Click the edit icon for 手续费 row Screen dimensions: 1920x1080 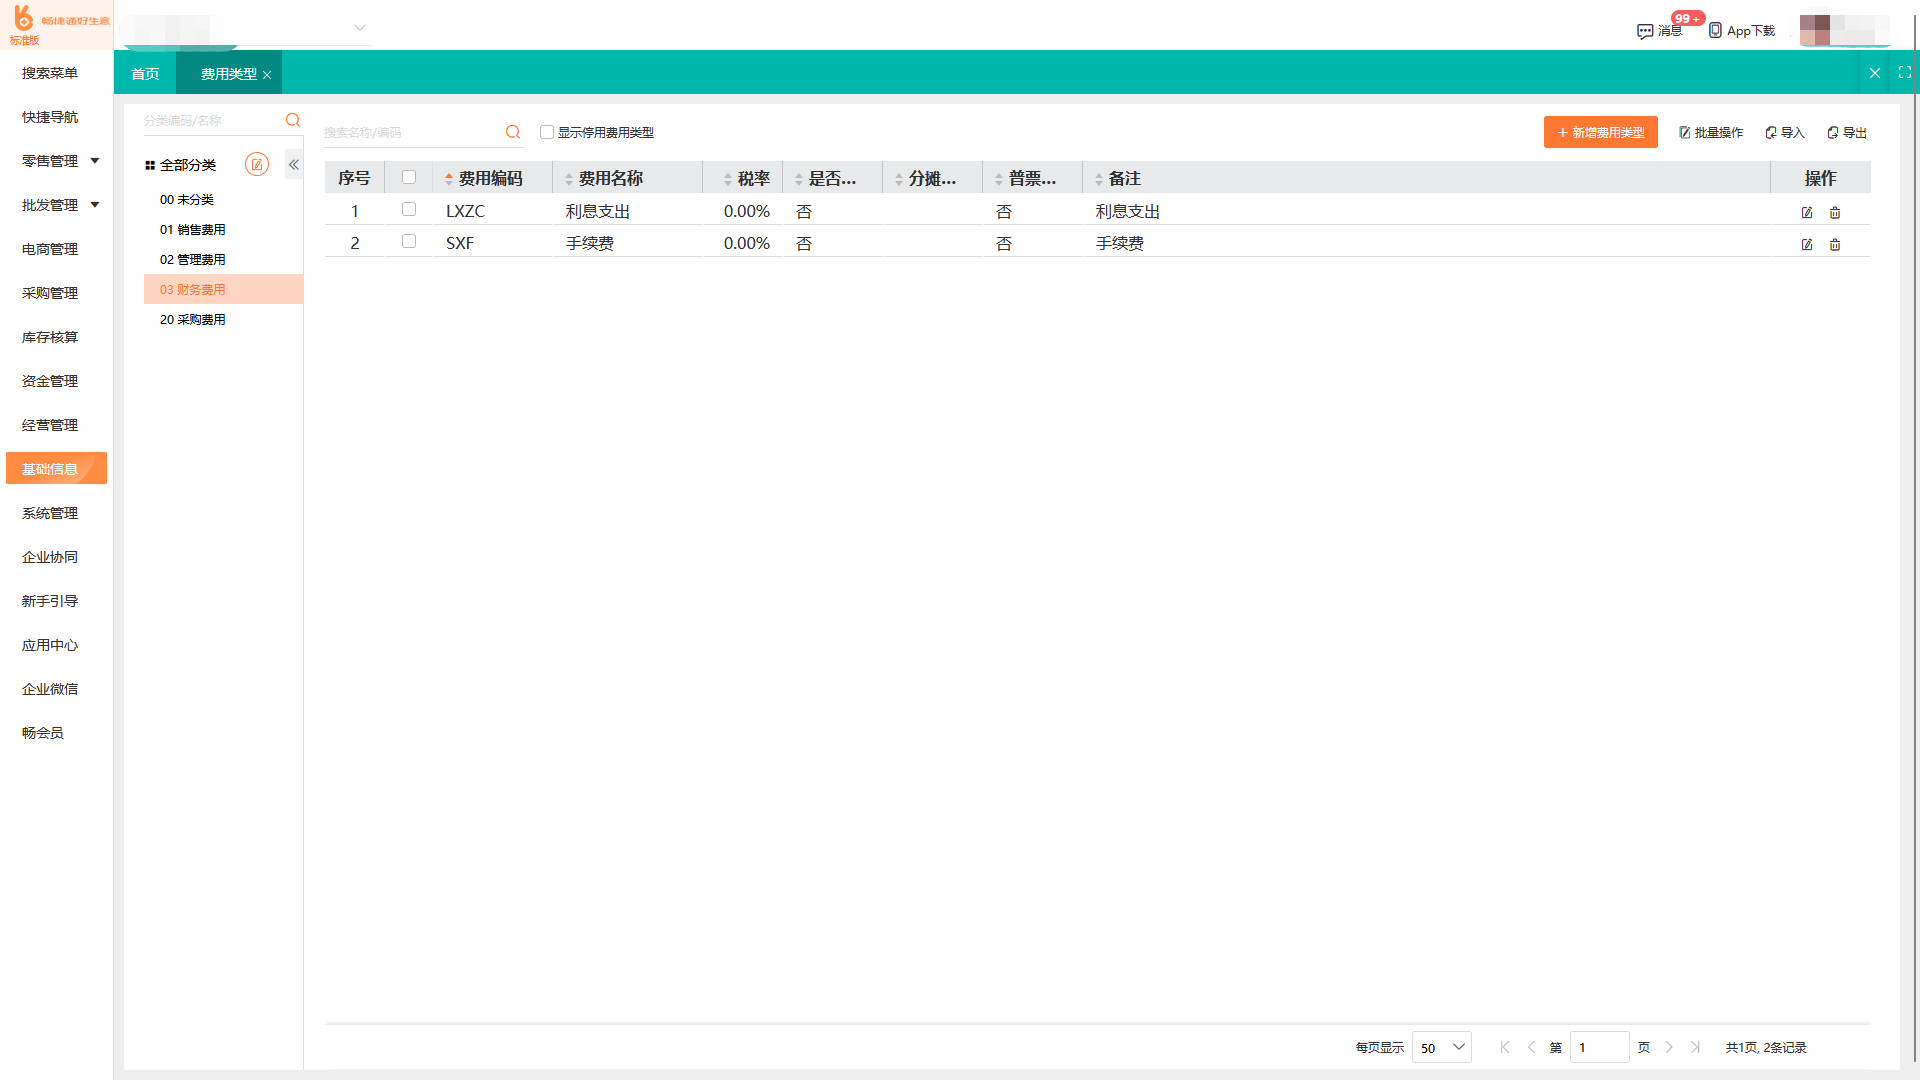[x=1807, y=244]
